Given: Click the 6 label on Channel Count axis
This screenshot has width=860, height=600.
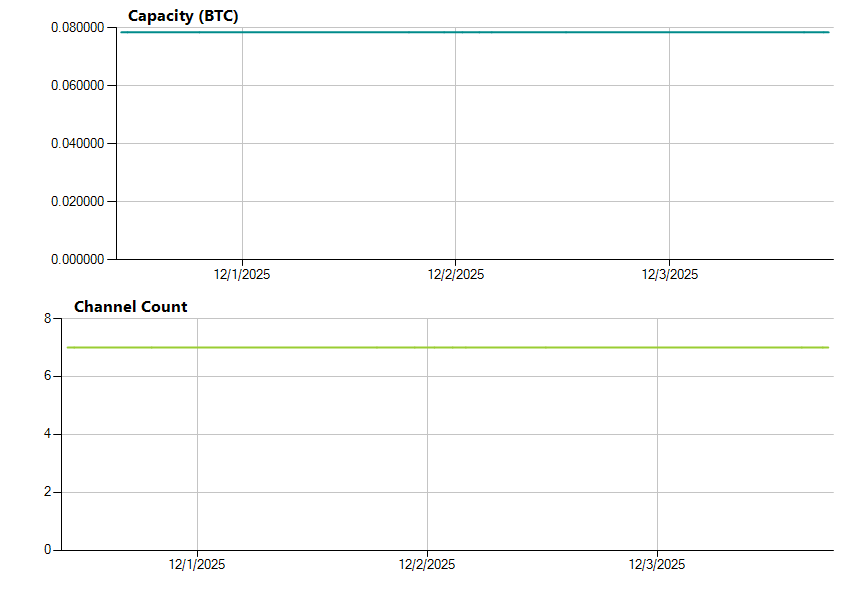Looking at the screenshot, I should (x=47, y=377).
